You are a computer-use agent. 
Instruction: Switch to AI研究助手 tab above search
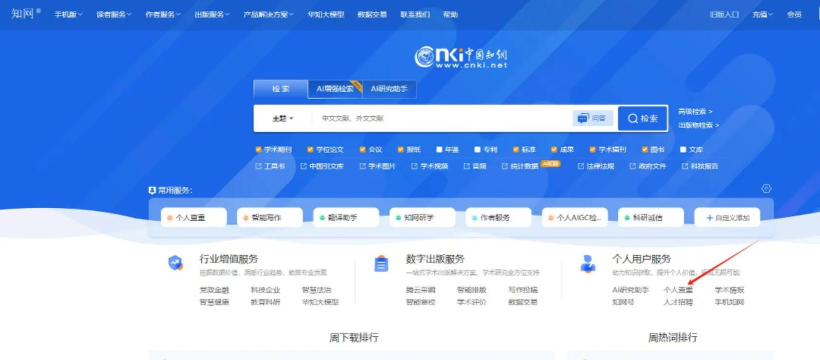(390, 89)
